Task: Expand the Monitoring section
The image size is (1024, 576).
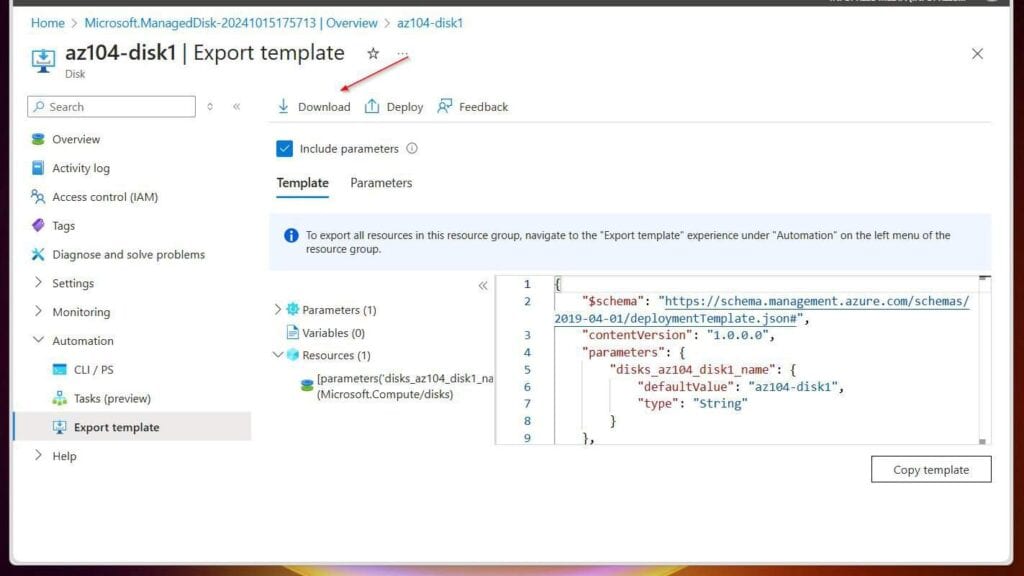Action: coord(38,312)
